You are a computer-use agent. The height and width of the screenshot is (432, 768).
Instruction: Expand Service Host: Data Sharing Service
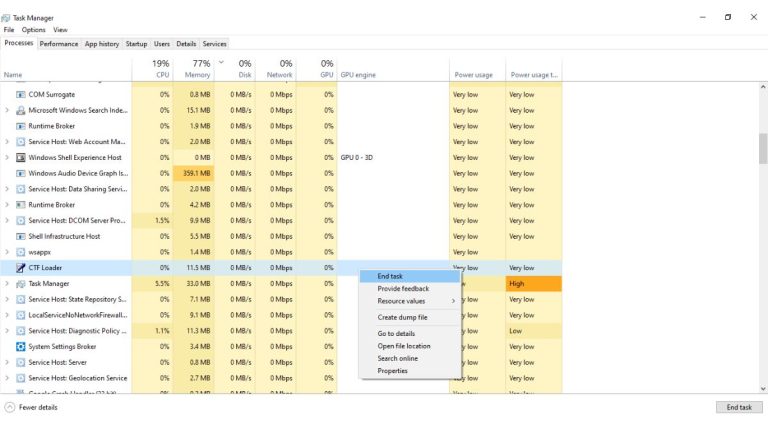7,189
